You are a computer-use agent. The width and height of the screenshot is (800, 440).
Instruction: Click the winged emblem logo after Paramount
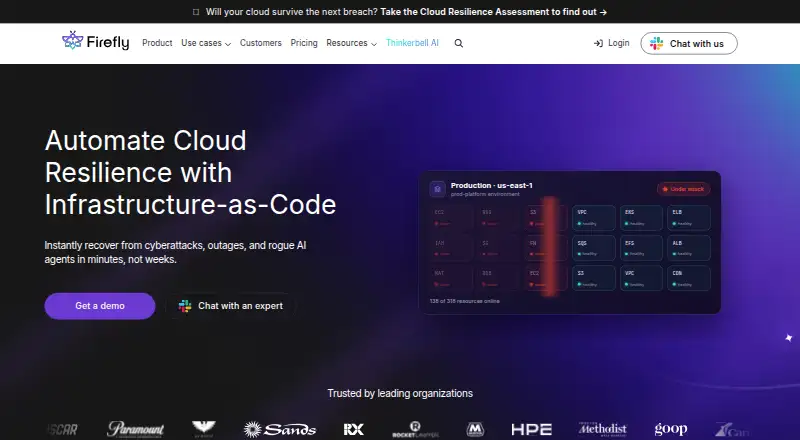(204, 429)
